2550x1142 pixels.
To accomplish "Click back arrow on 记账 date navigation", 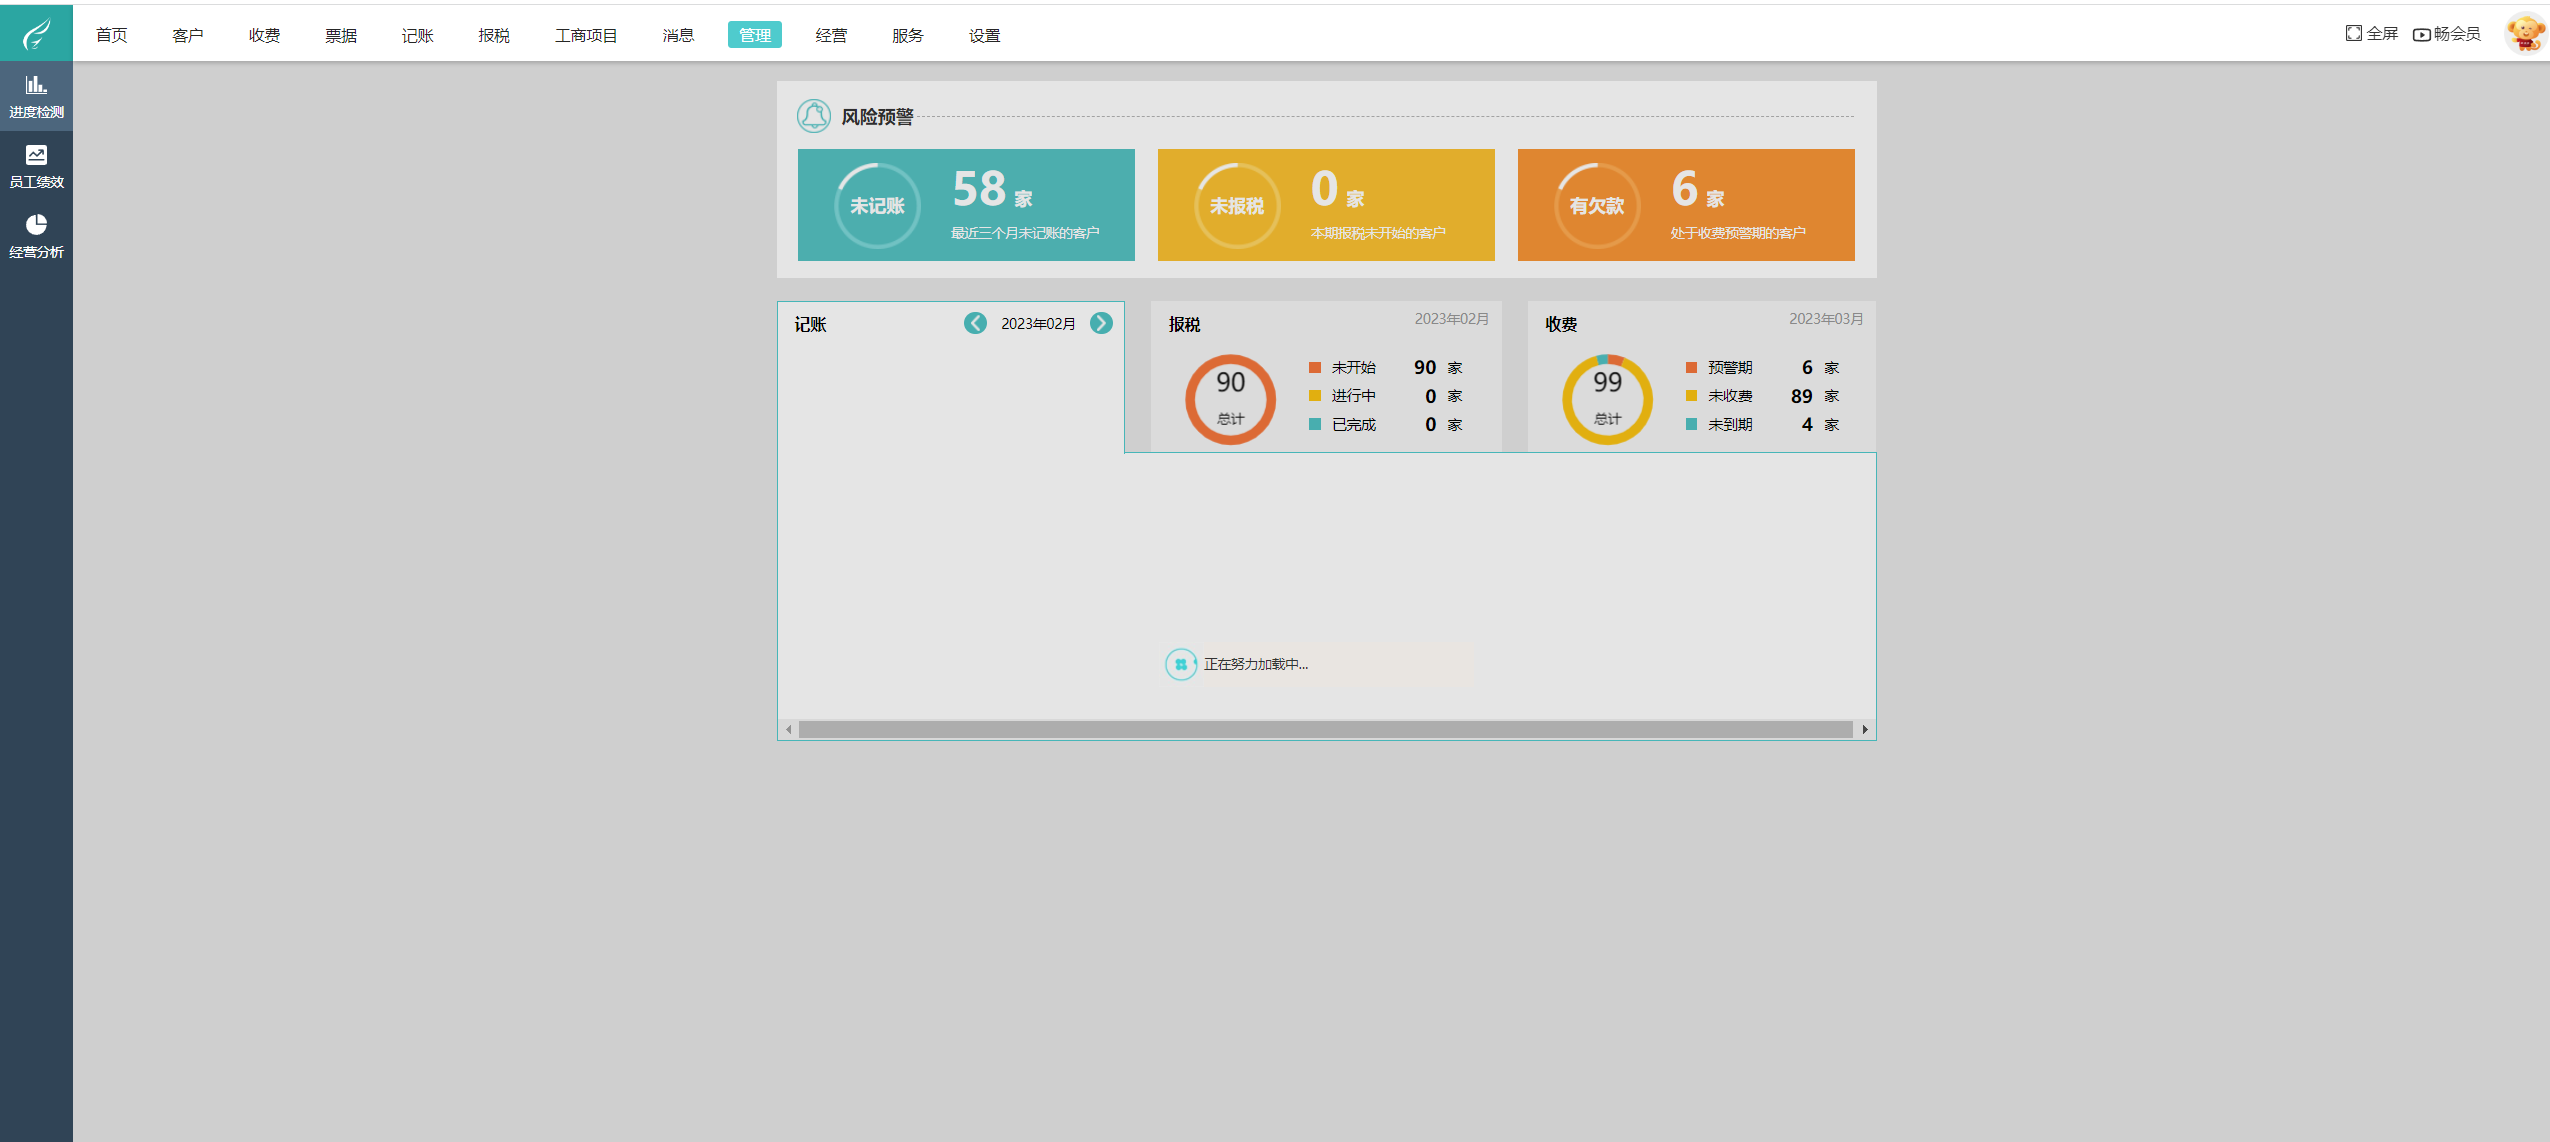I will coord(976,322).
